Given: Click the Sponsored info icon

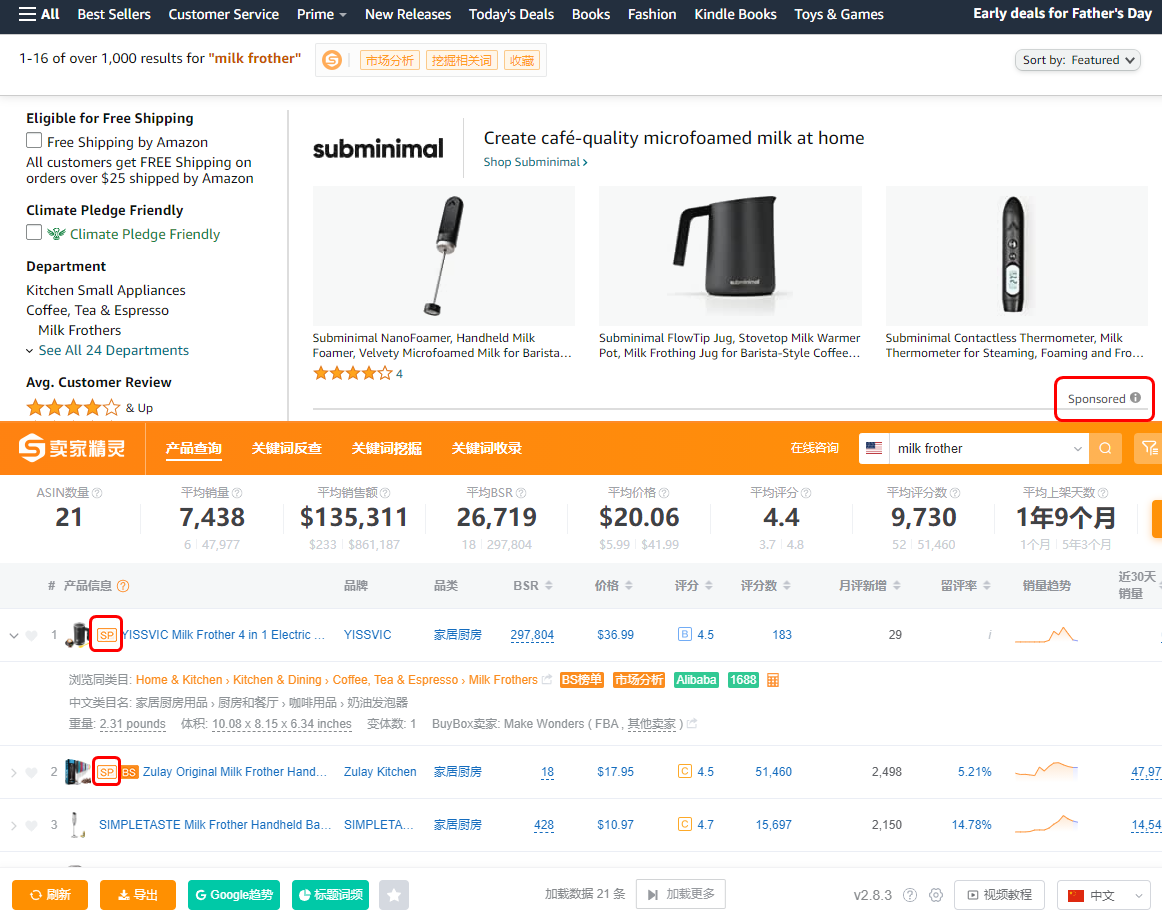Looking at the screenshot, I should pyautogui.click(x=1135, y=398).
